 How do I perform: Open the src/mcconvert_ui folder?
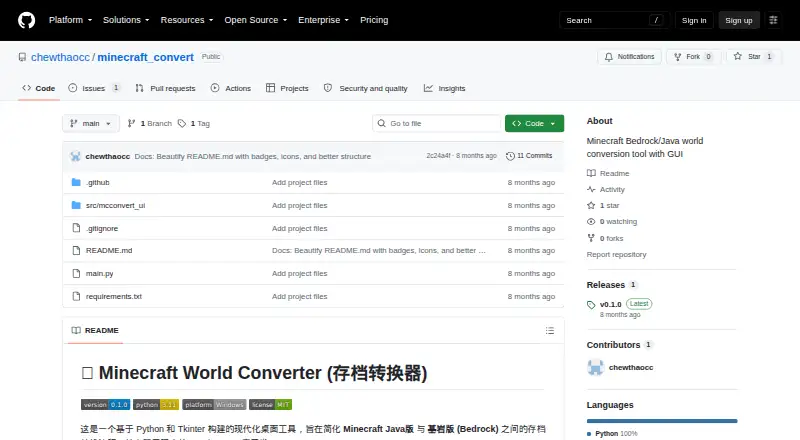pos(115,205)
